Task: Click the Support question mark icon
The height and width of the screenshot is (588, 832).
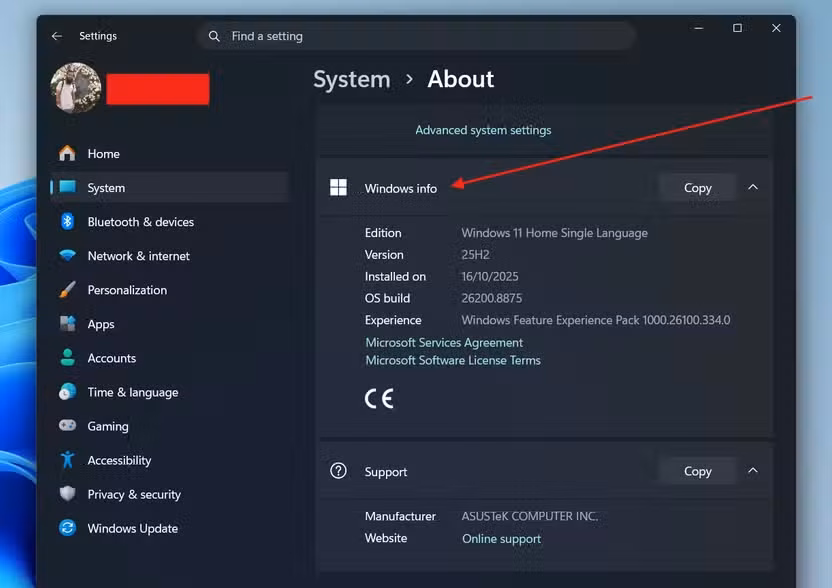Action: click(x=339, y=471)
